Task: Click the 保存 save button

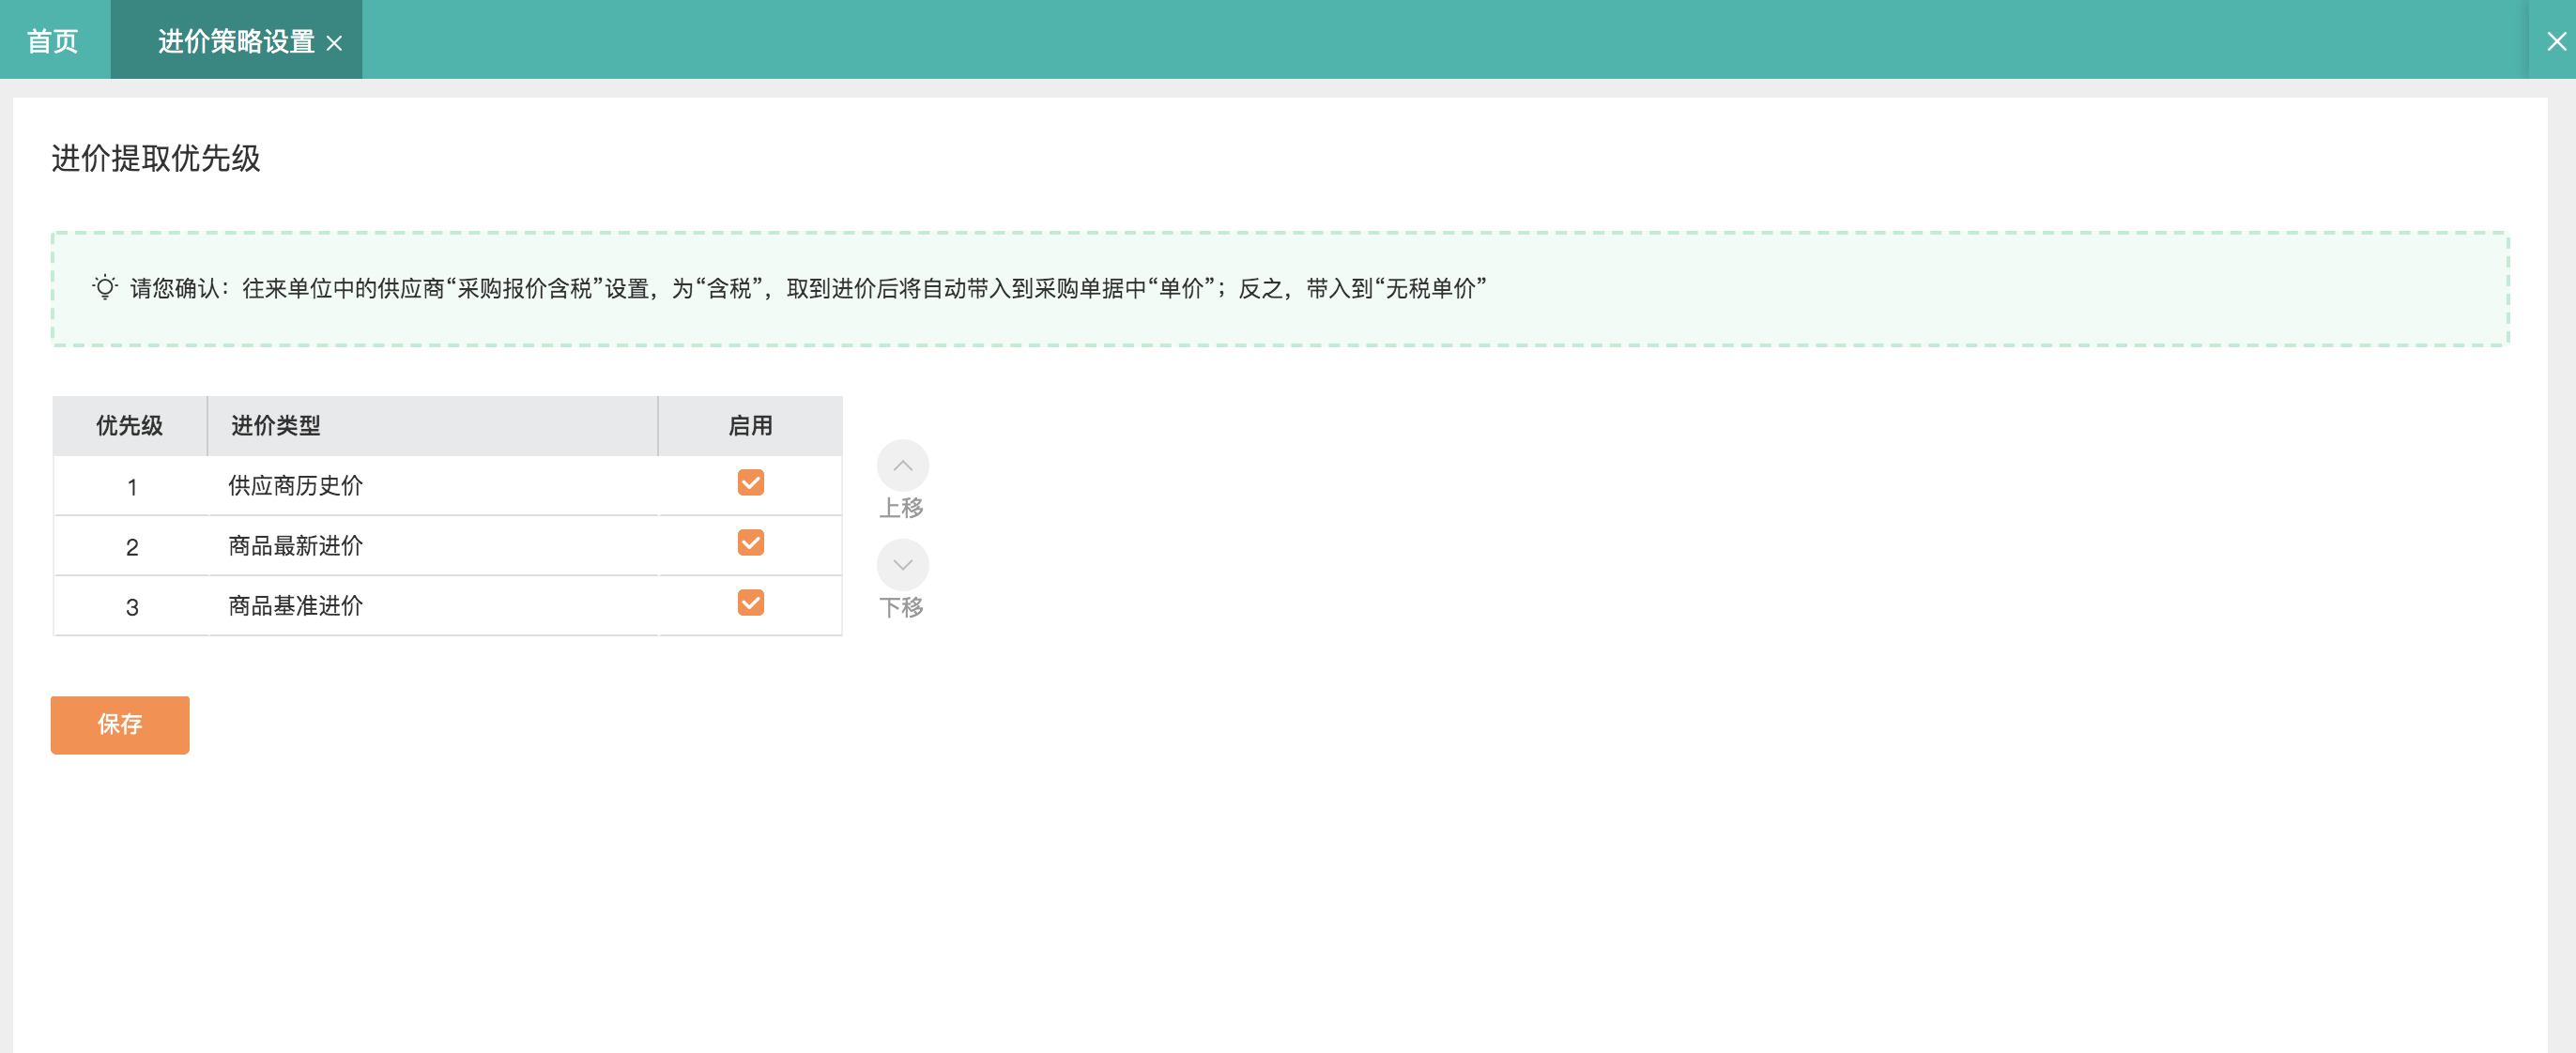Action: 120,723
